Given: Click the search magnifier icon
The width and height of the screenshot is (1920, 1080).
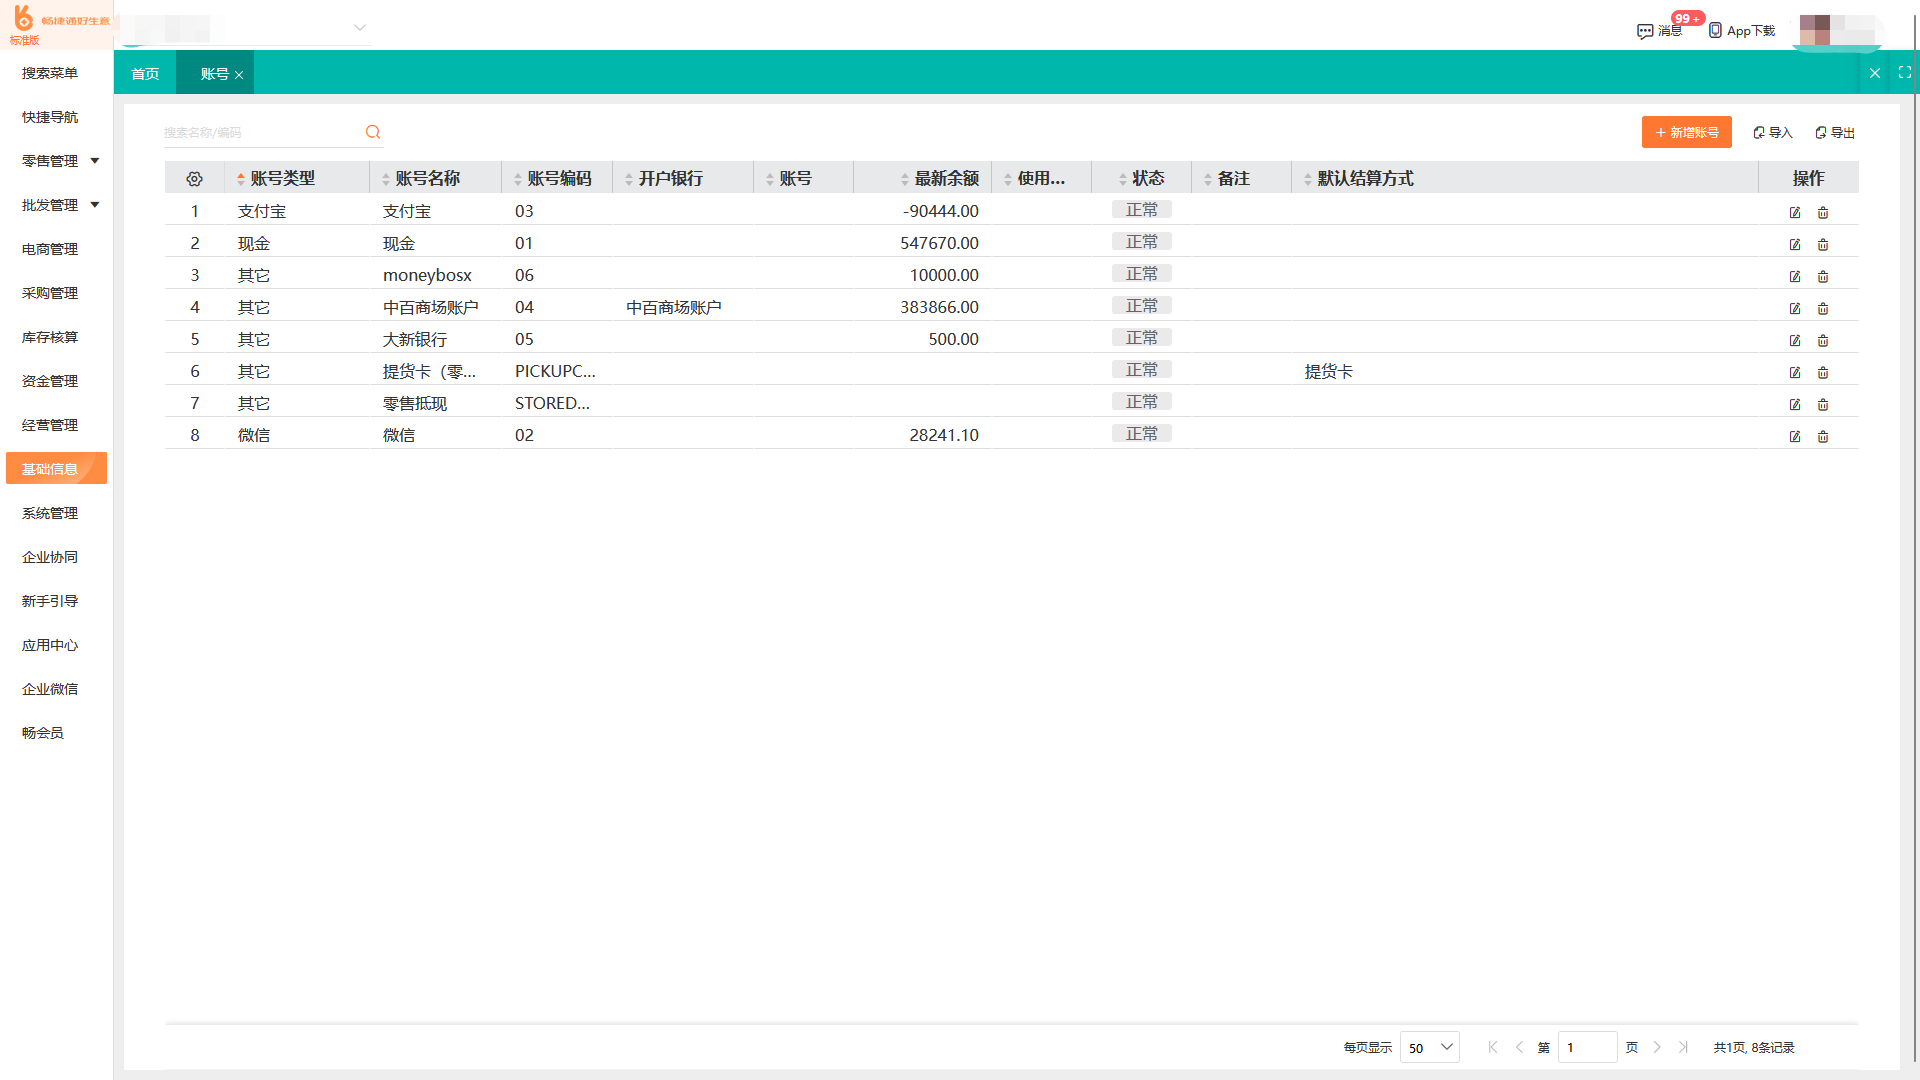Looking at the screenshot, I should (x=373, y=132).
